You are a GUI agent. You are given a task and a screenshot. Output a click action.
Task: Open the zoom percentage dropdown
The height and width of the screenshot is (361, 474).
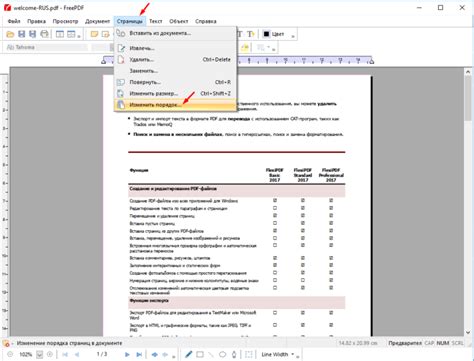pos(39,354)
